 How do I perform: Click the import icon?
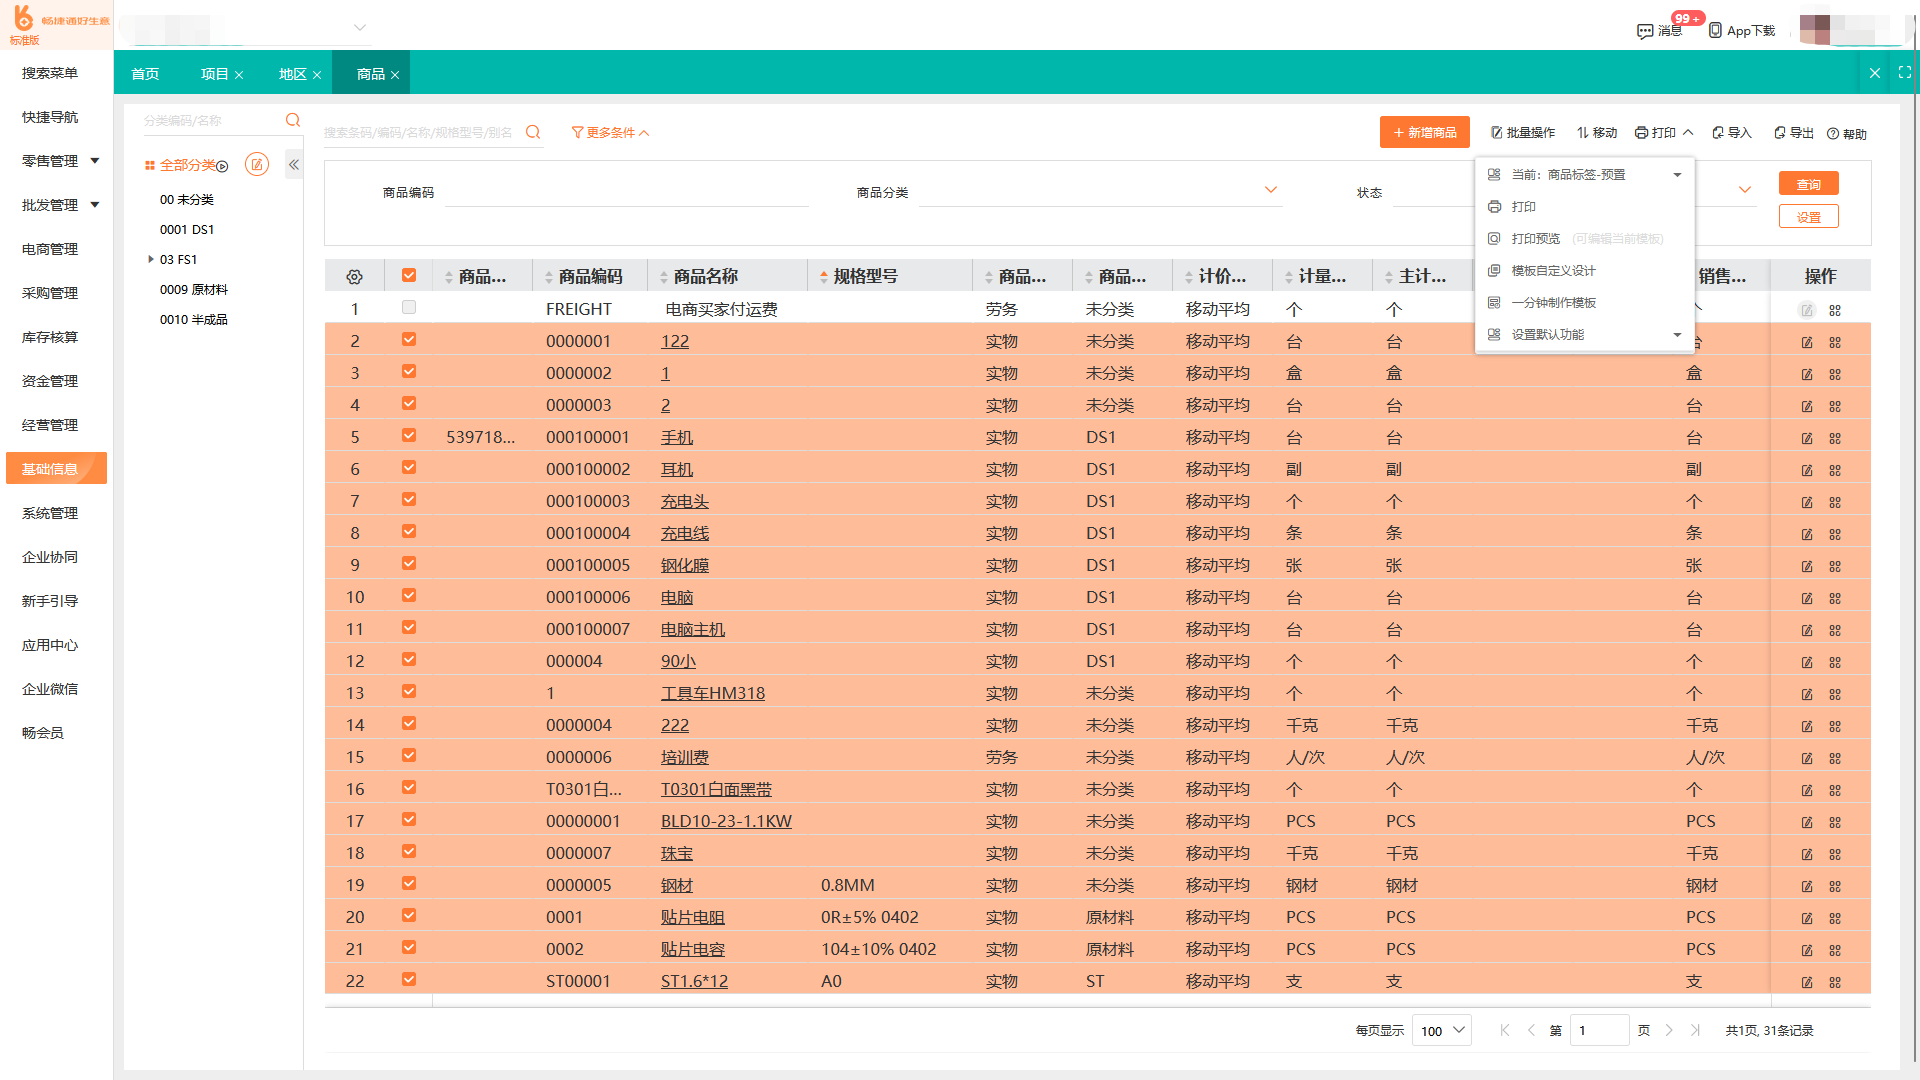point(1729,132)
